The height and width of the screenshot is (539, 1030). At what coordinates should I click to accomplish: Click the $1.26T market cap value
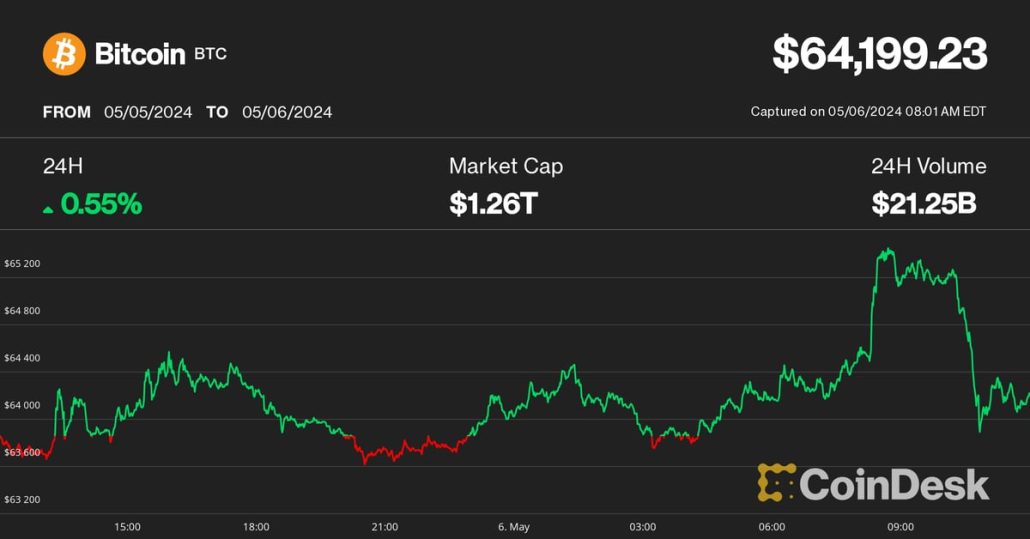pos(493,205)
